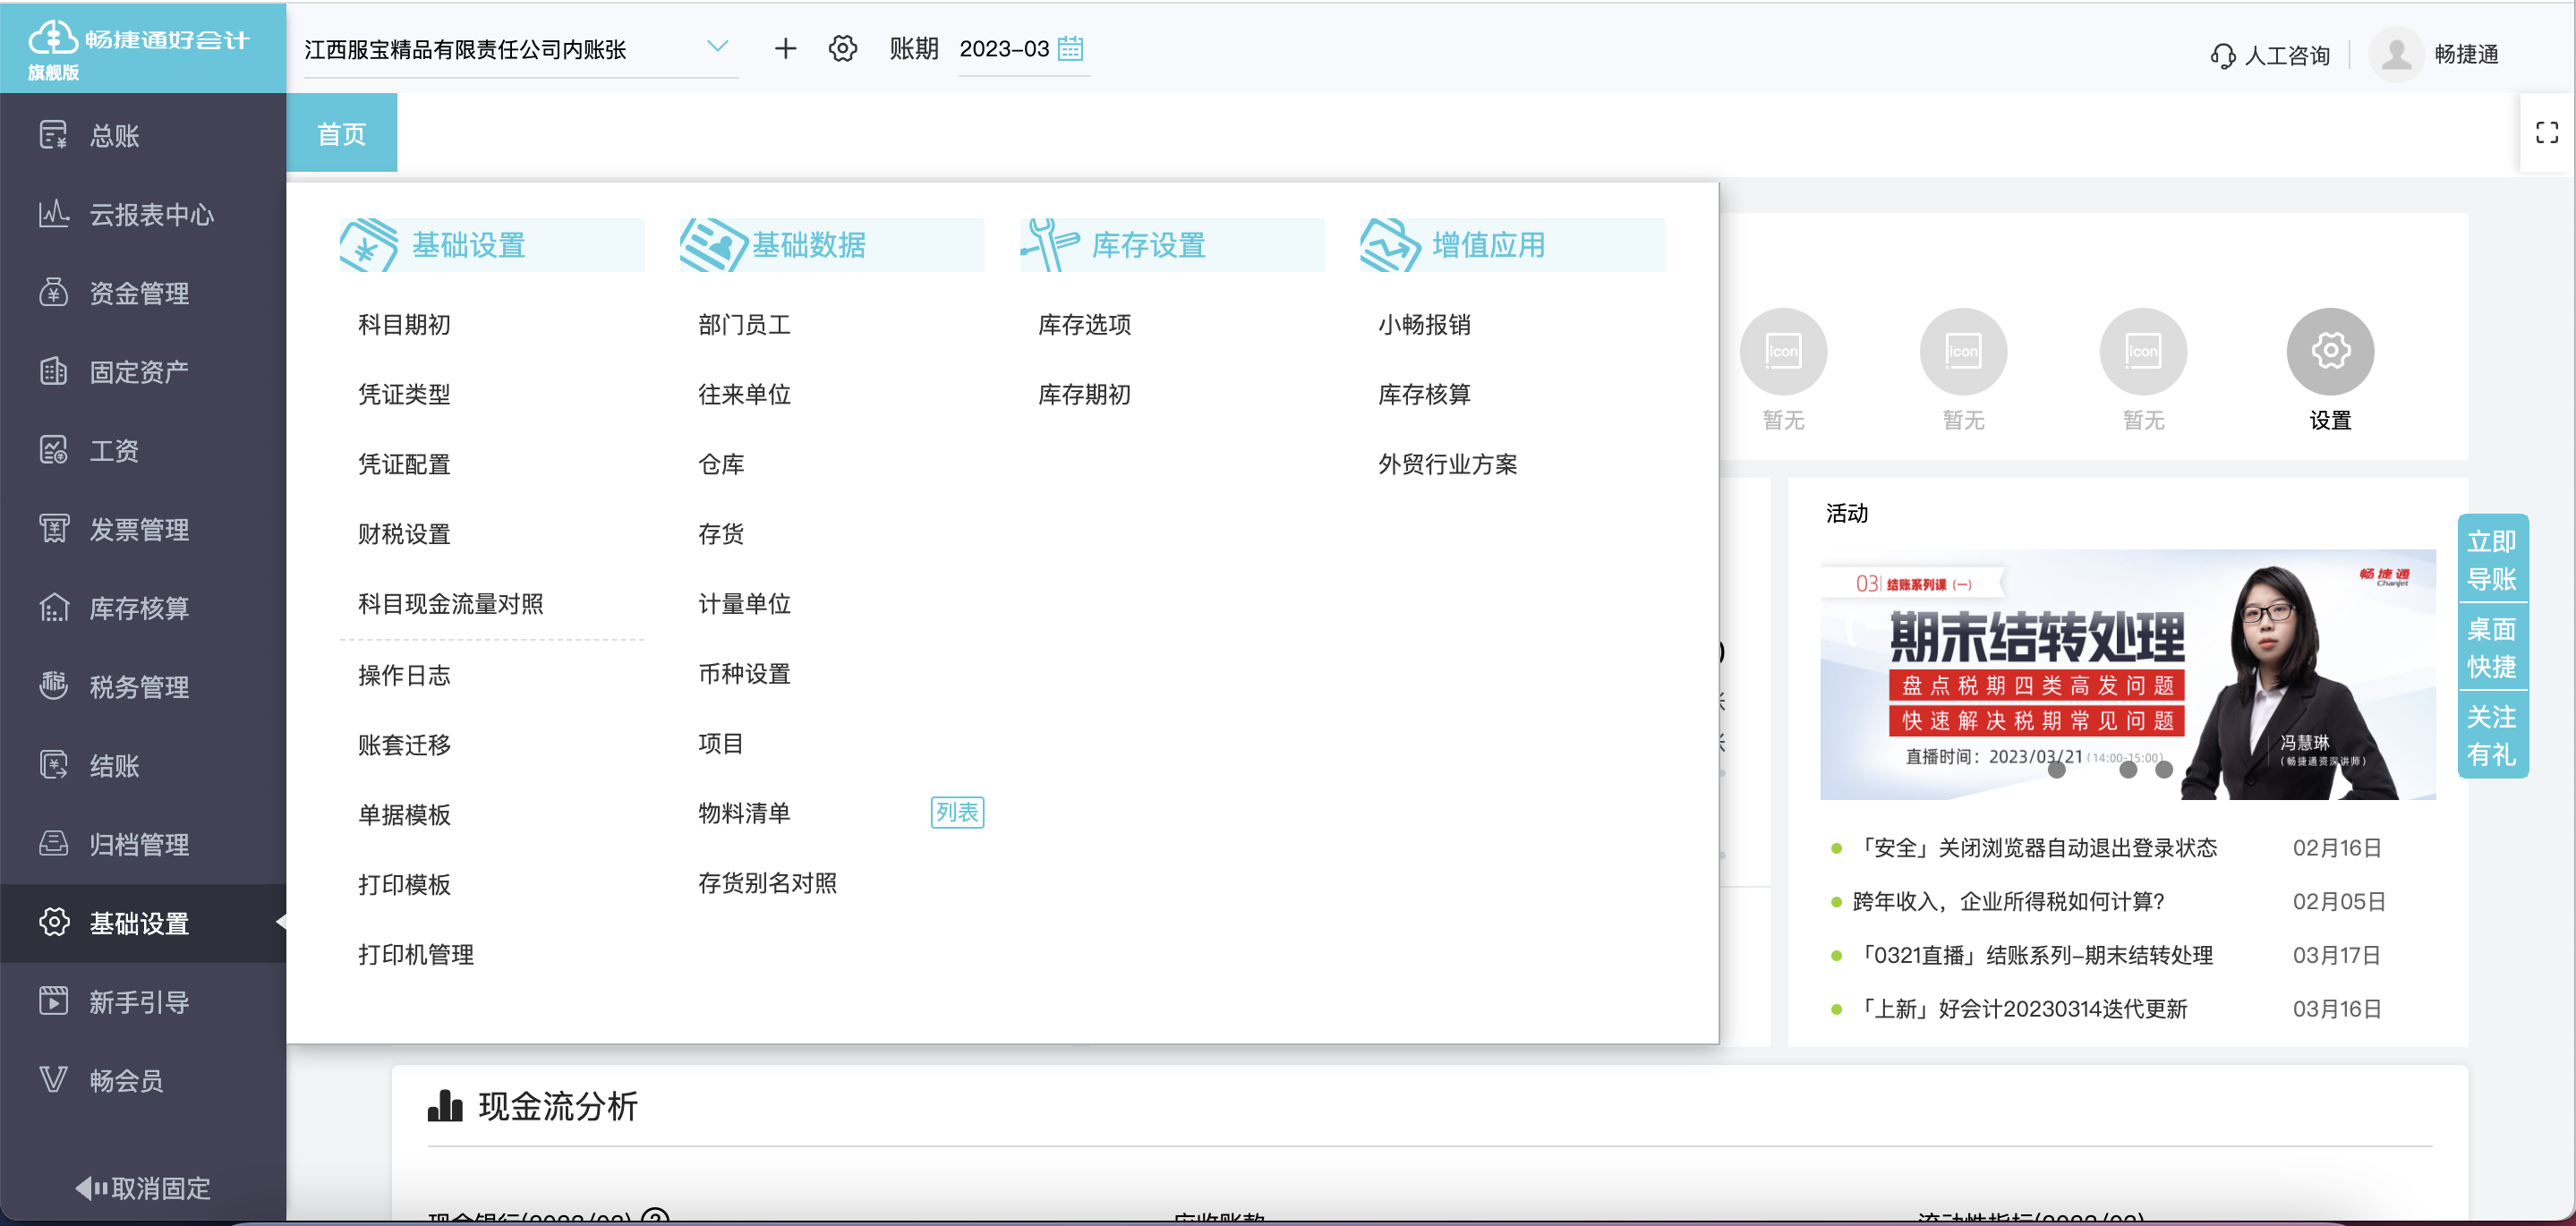Viewport: 2576px width, 1226px height.
Task: Click 科目现金流量对照 menu item
Action: 450,603
